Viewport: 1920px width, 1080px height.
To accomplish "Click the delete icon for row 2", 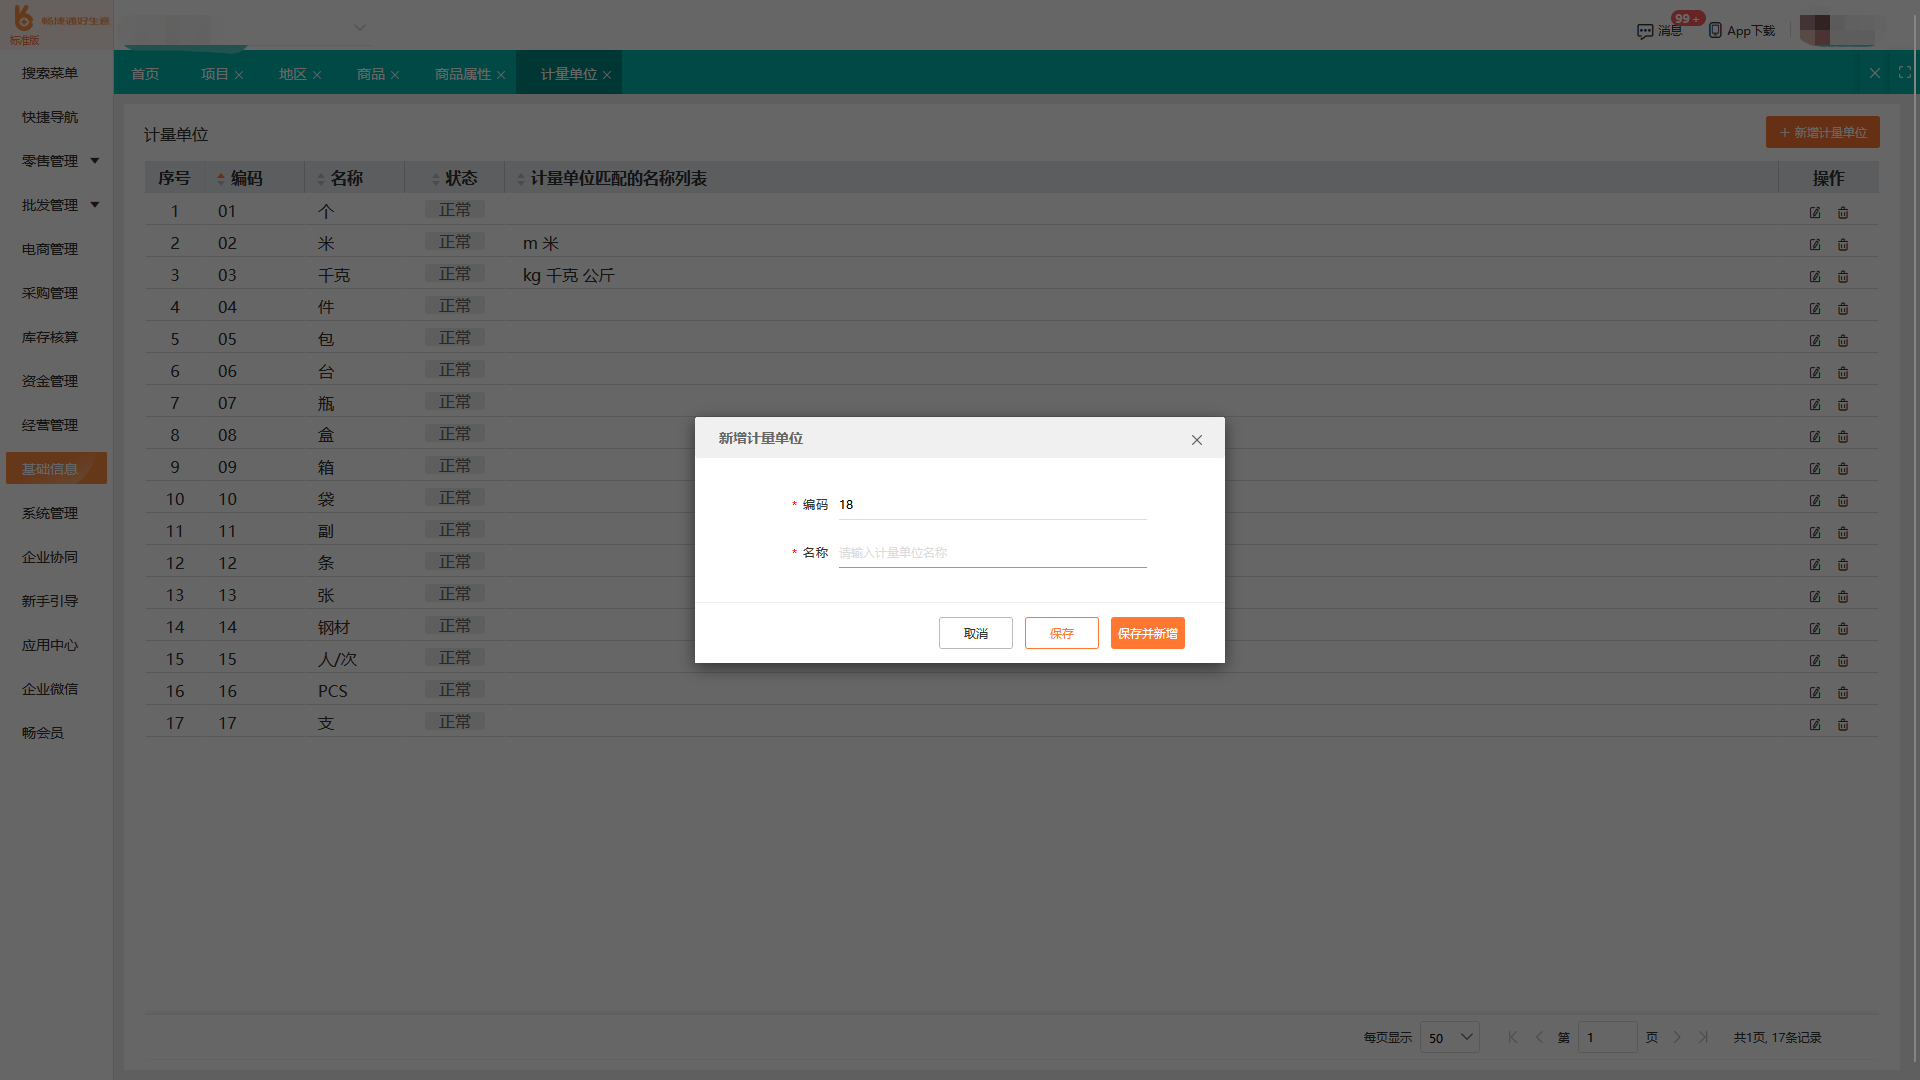I will click(x=1844, y=244).
